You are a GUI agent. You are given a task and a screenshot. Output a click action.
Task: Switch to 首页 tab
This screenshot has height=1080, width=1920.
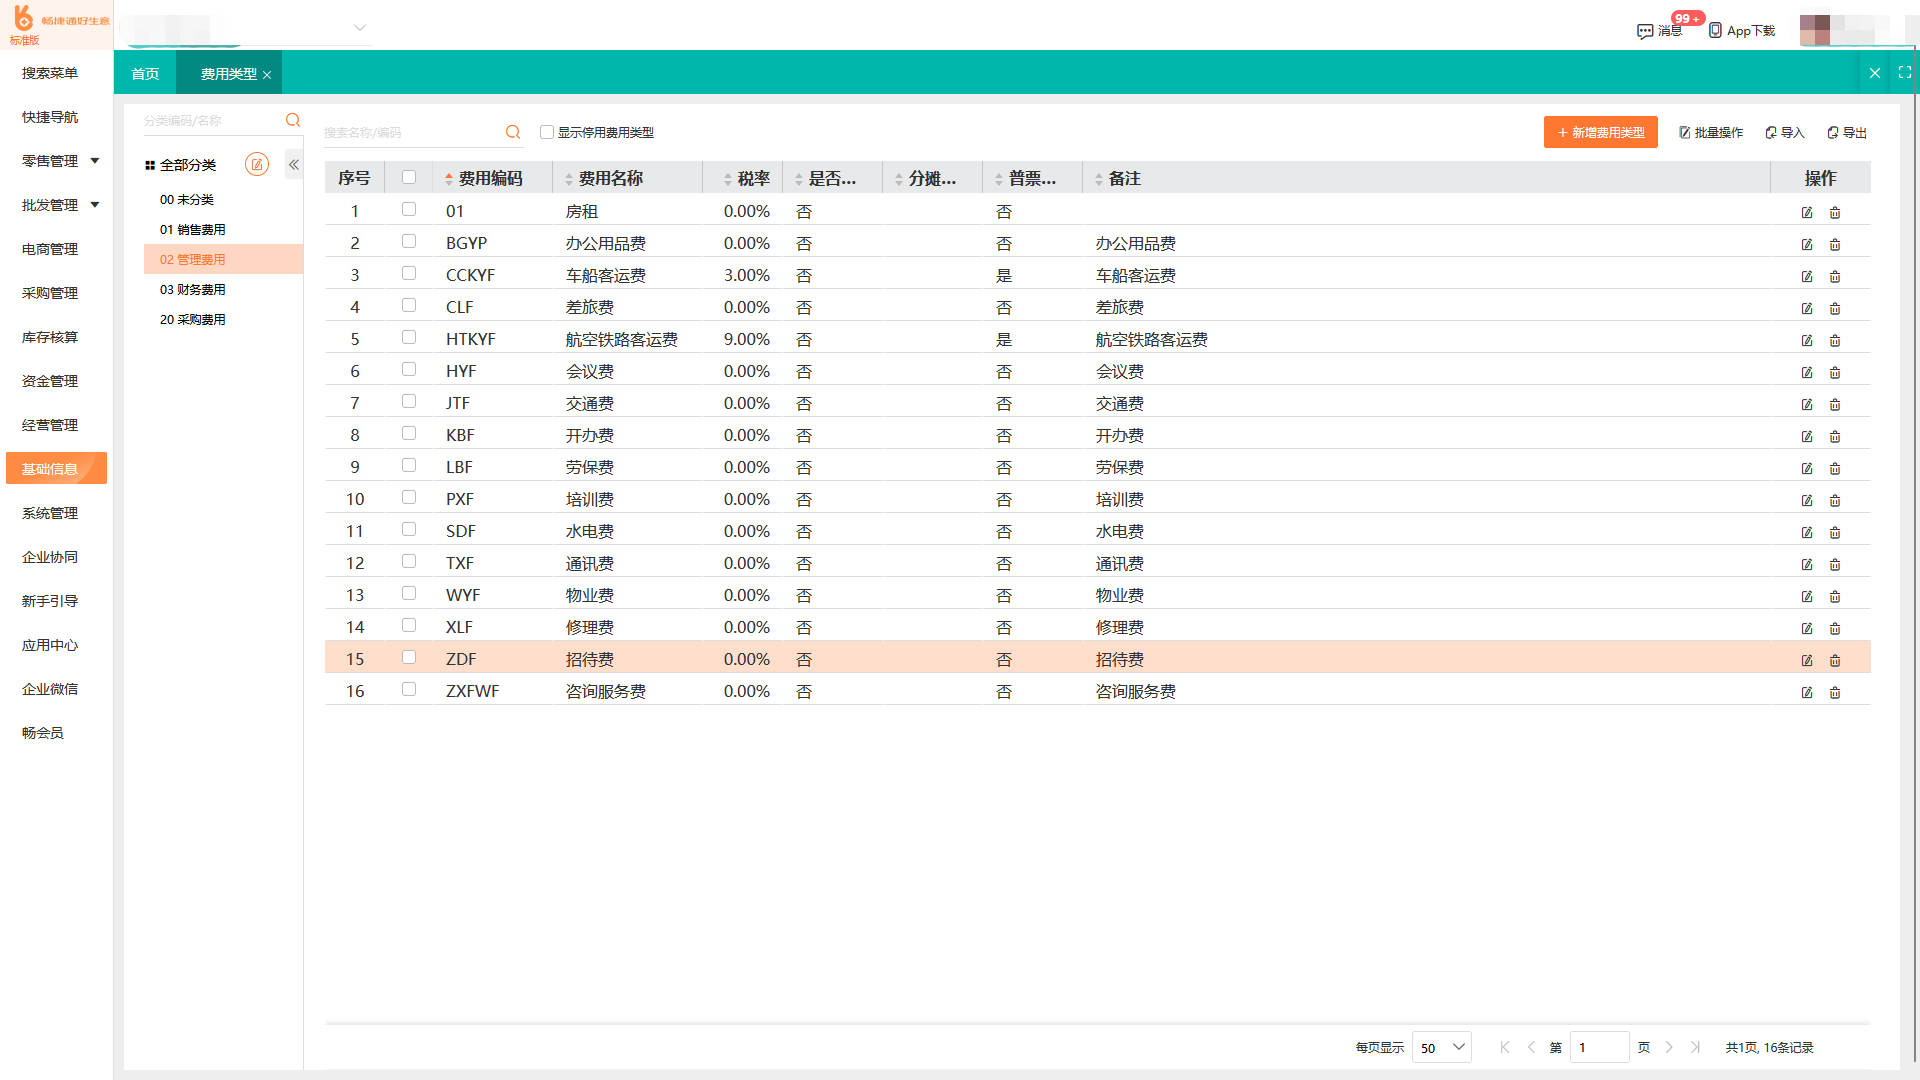(x=145, y=73)
